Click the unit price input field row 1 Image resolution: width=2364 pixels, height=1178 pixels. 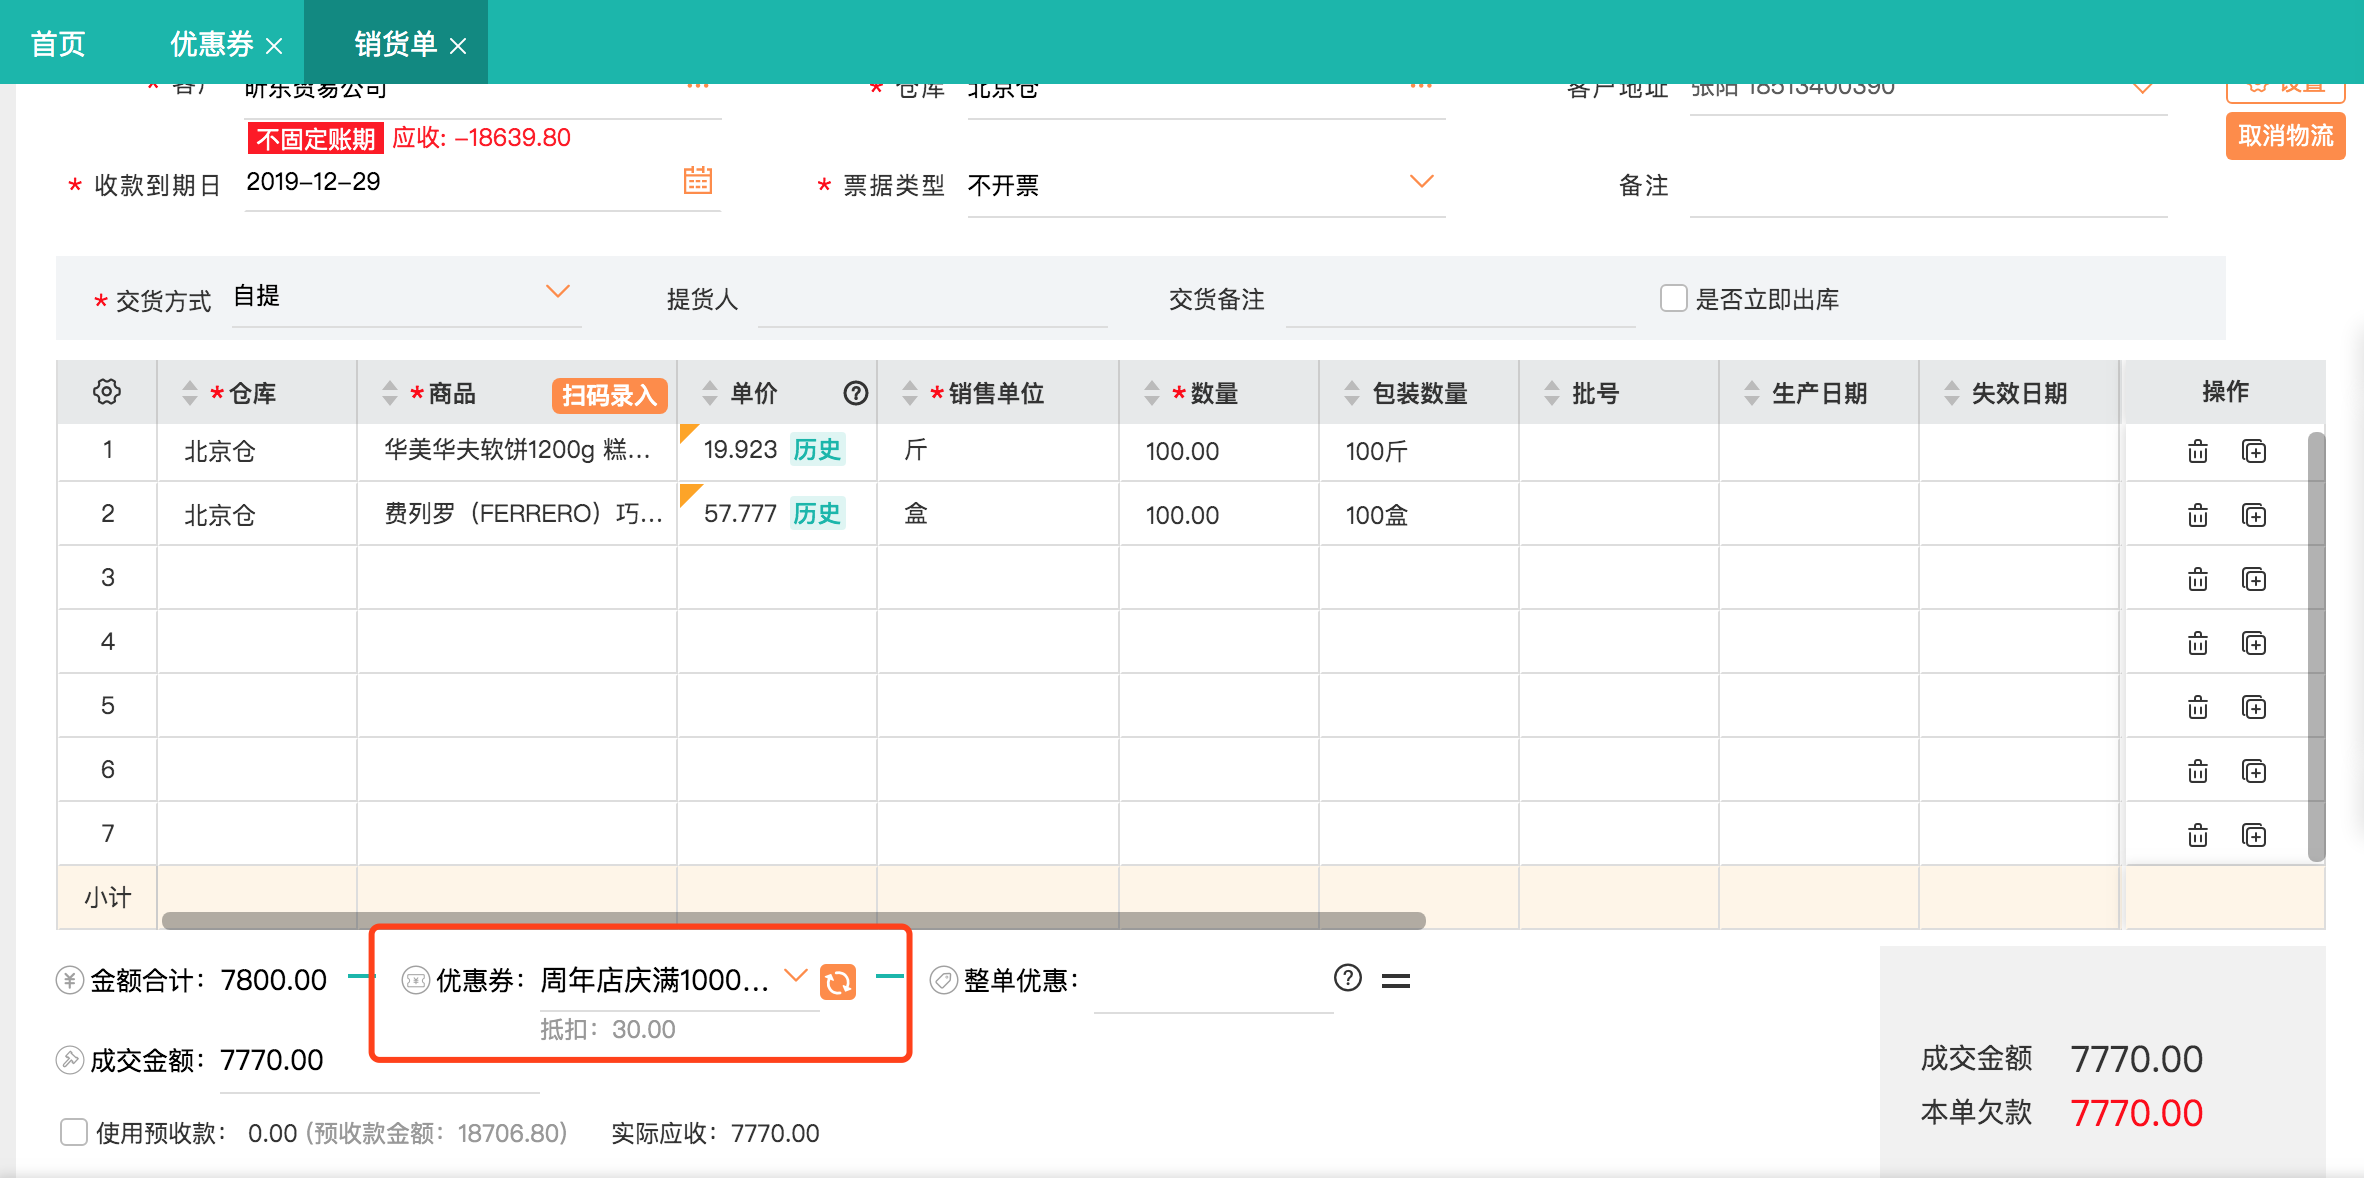739,449
